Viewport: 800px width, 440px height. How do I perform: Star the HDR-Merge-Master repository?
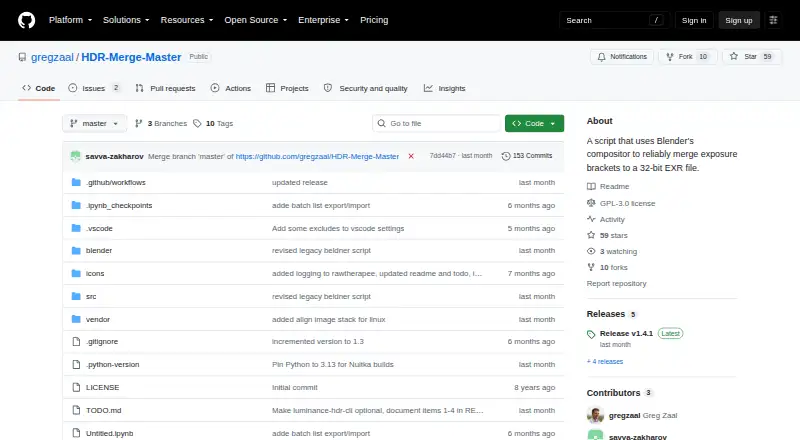[x=745, y=57]
